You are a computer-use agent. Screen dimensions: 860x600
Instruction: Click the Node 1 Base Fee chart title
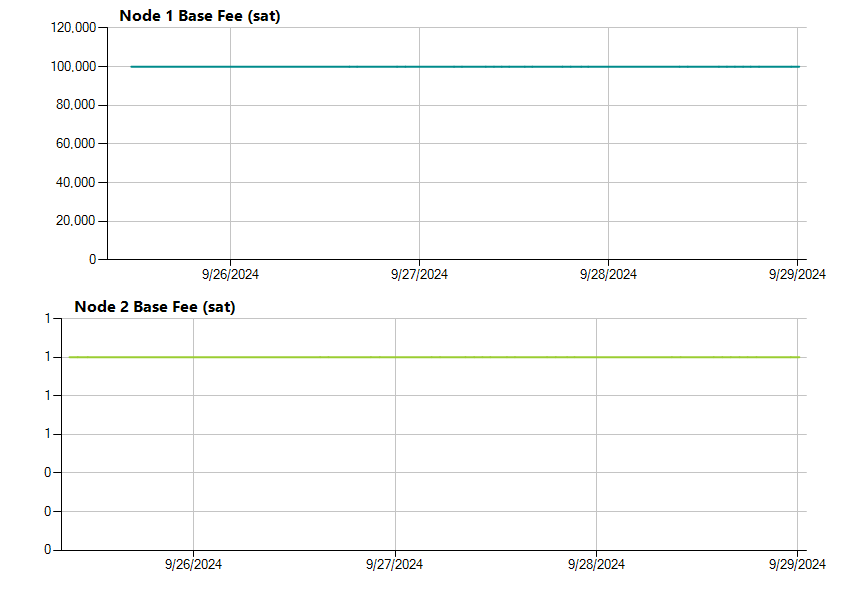point(199,15)
